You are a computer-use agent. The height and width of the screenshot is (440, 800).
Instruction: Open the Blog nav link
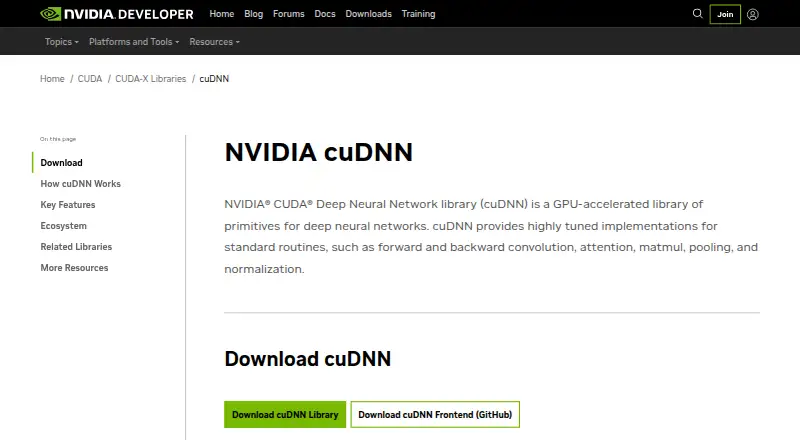254,14
